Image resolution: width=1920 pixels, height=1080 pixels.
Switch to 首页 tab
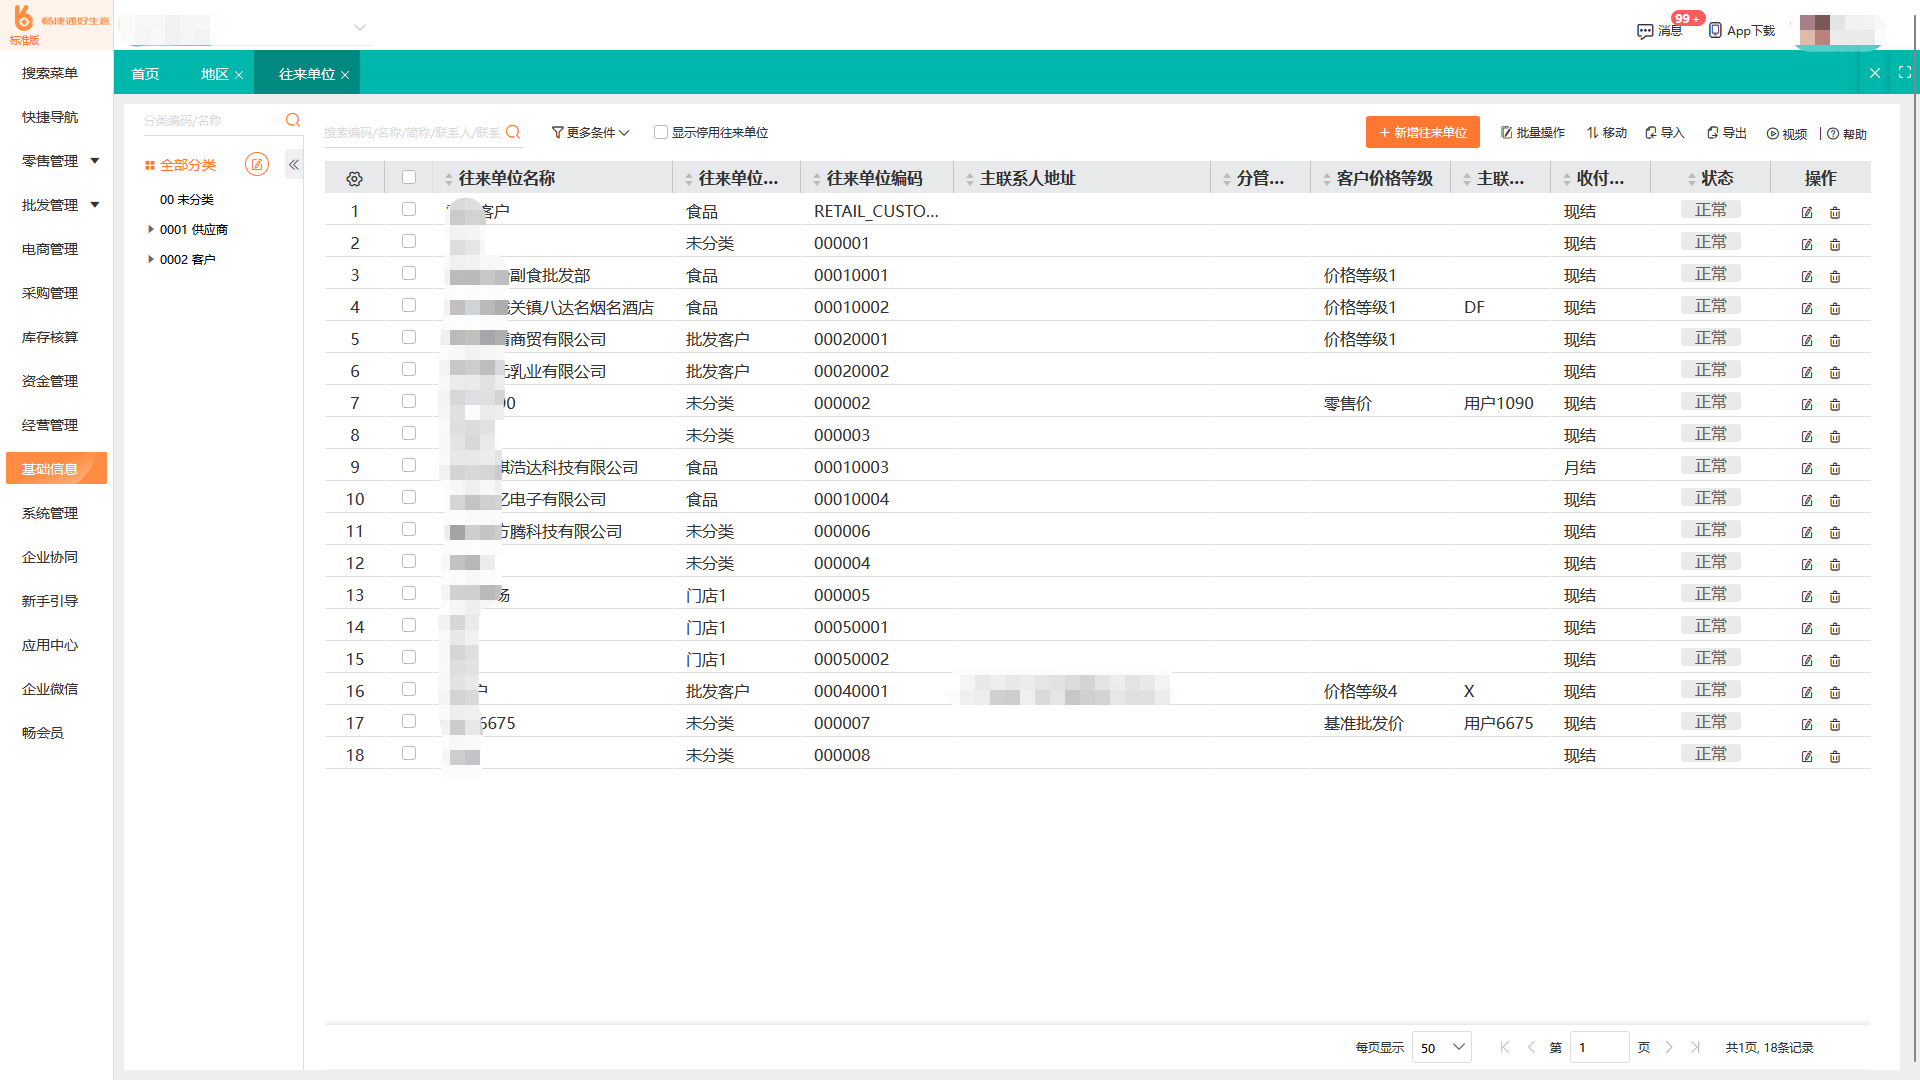tap(144, 74)
